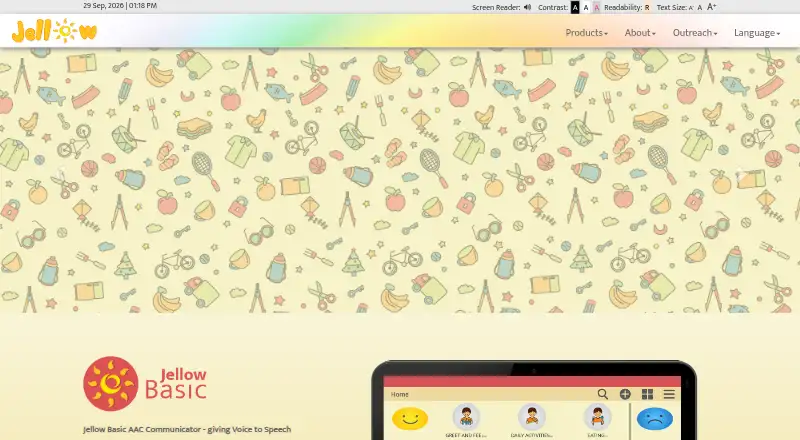Viewport: 800px width, 440px height.
Task: Click the Contrast label in accessibility bar
Action: tap(553, 8)
